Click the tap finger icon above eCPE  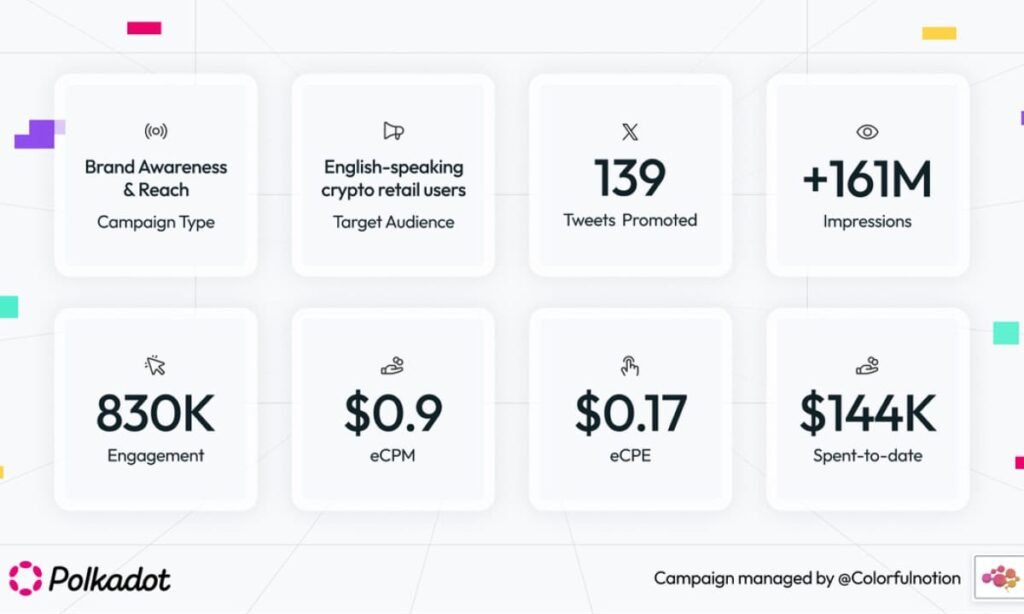630,365
